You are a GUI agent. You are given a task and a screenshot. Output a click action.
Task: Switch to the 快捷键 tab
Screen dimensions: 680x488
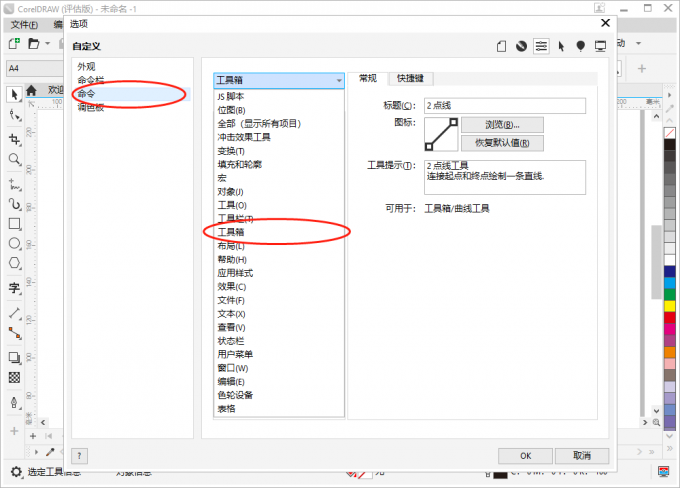[x=410, y=78]
